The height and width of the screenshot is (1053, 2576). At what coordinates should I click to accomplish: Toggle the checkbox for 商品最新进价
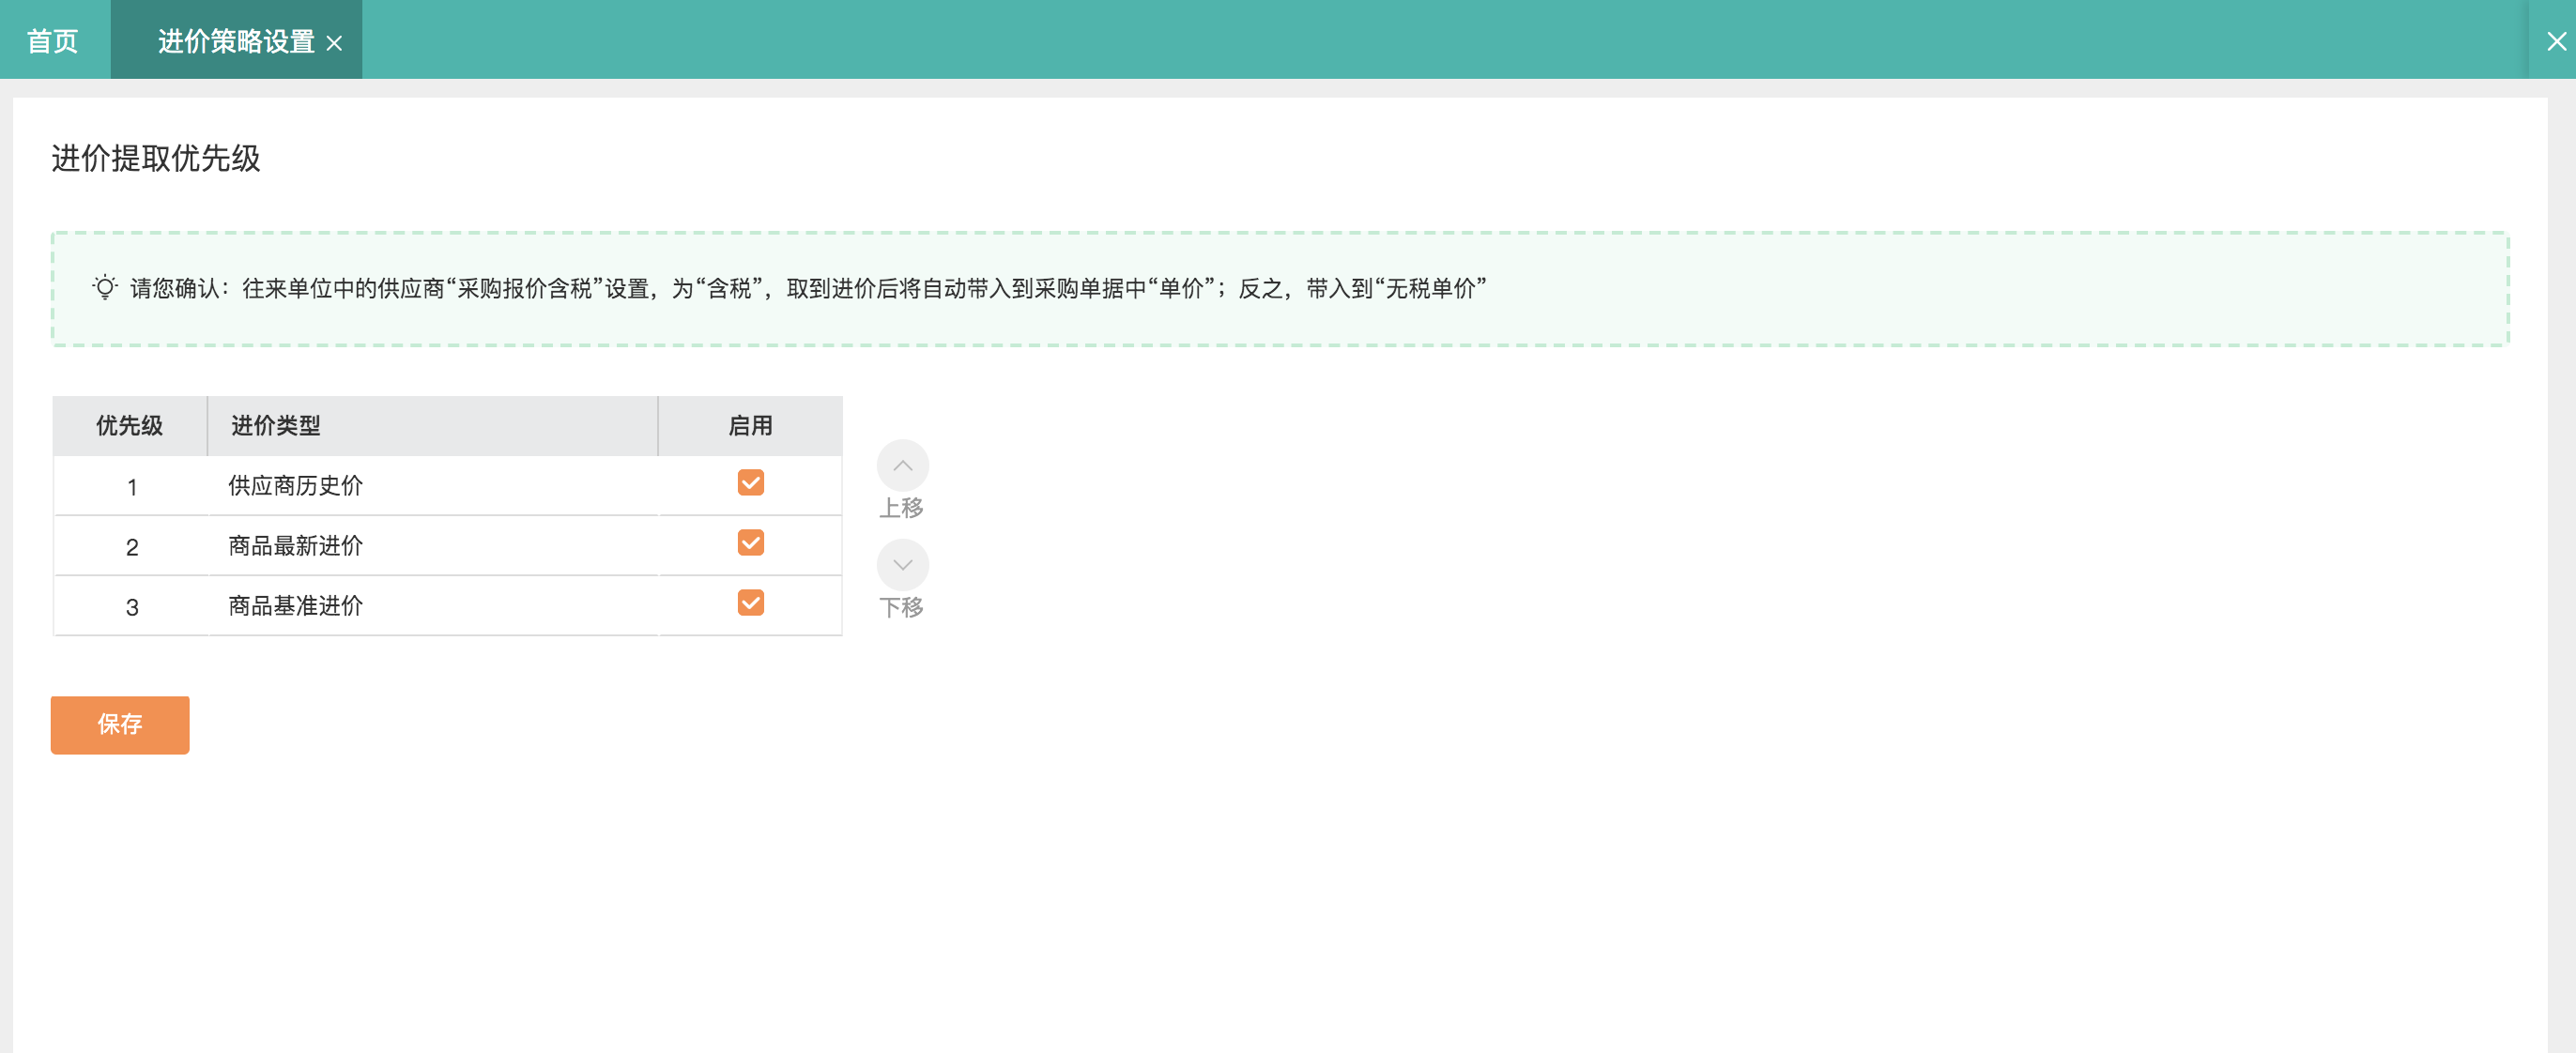pyautogui.click(x=751, y=543)
